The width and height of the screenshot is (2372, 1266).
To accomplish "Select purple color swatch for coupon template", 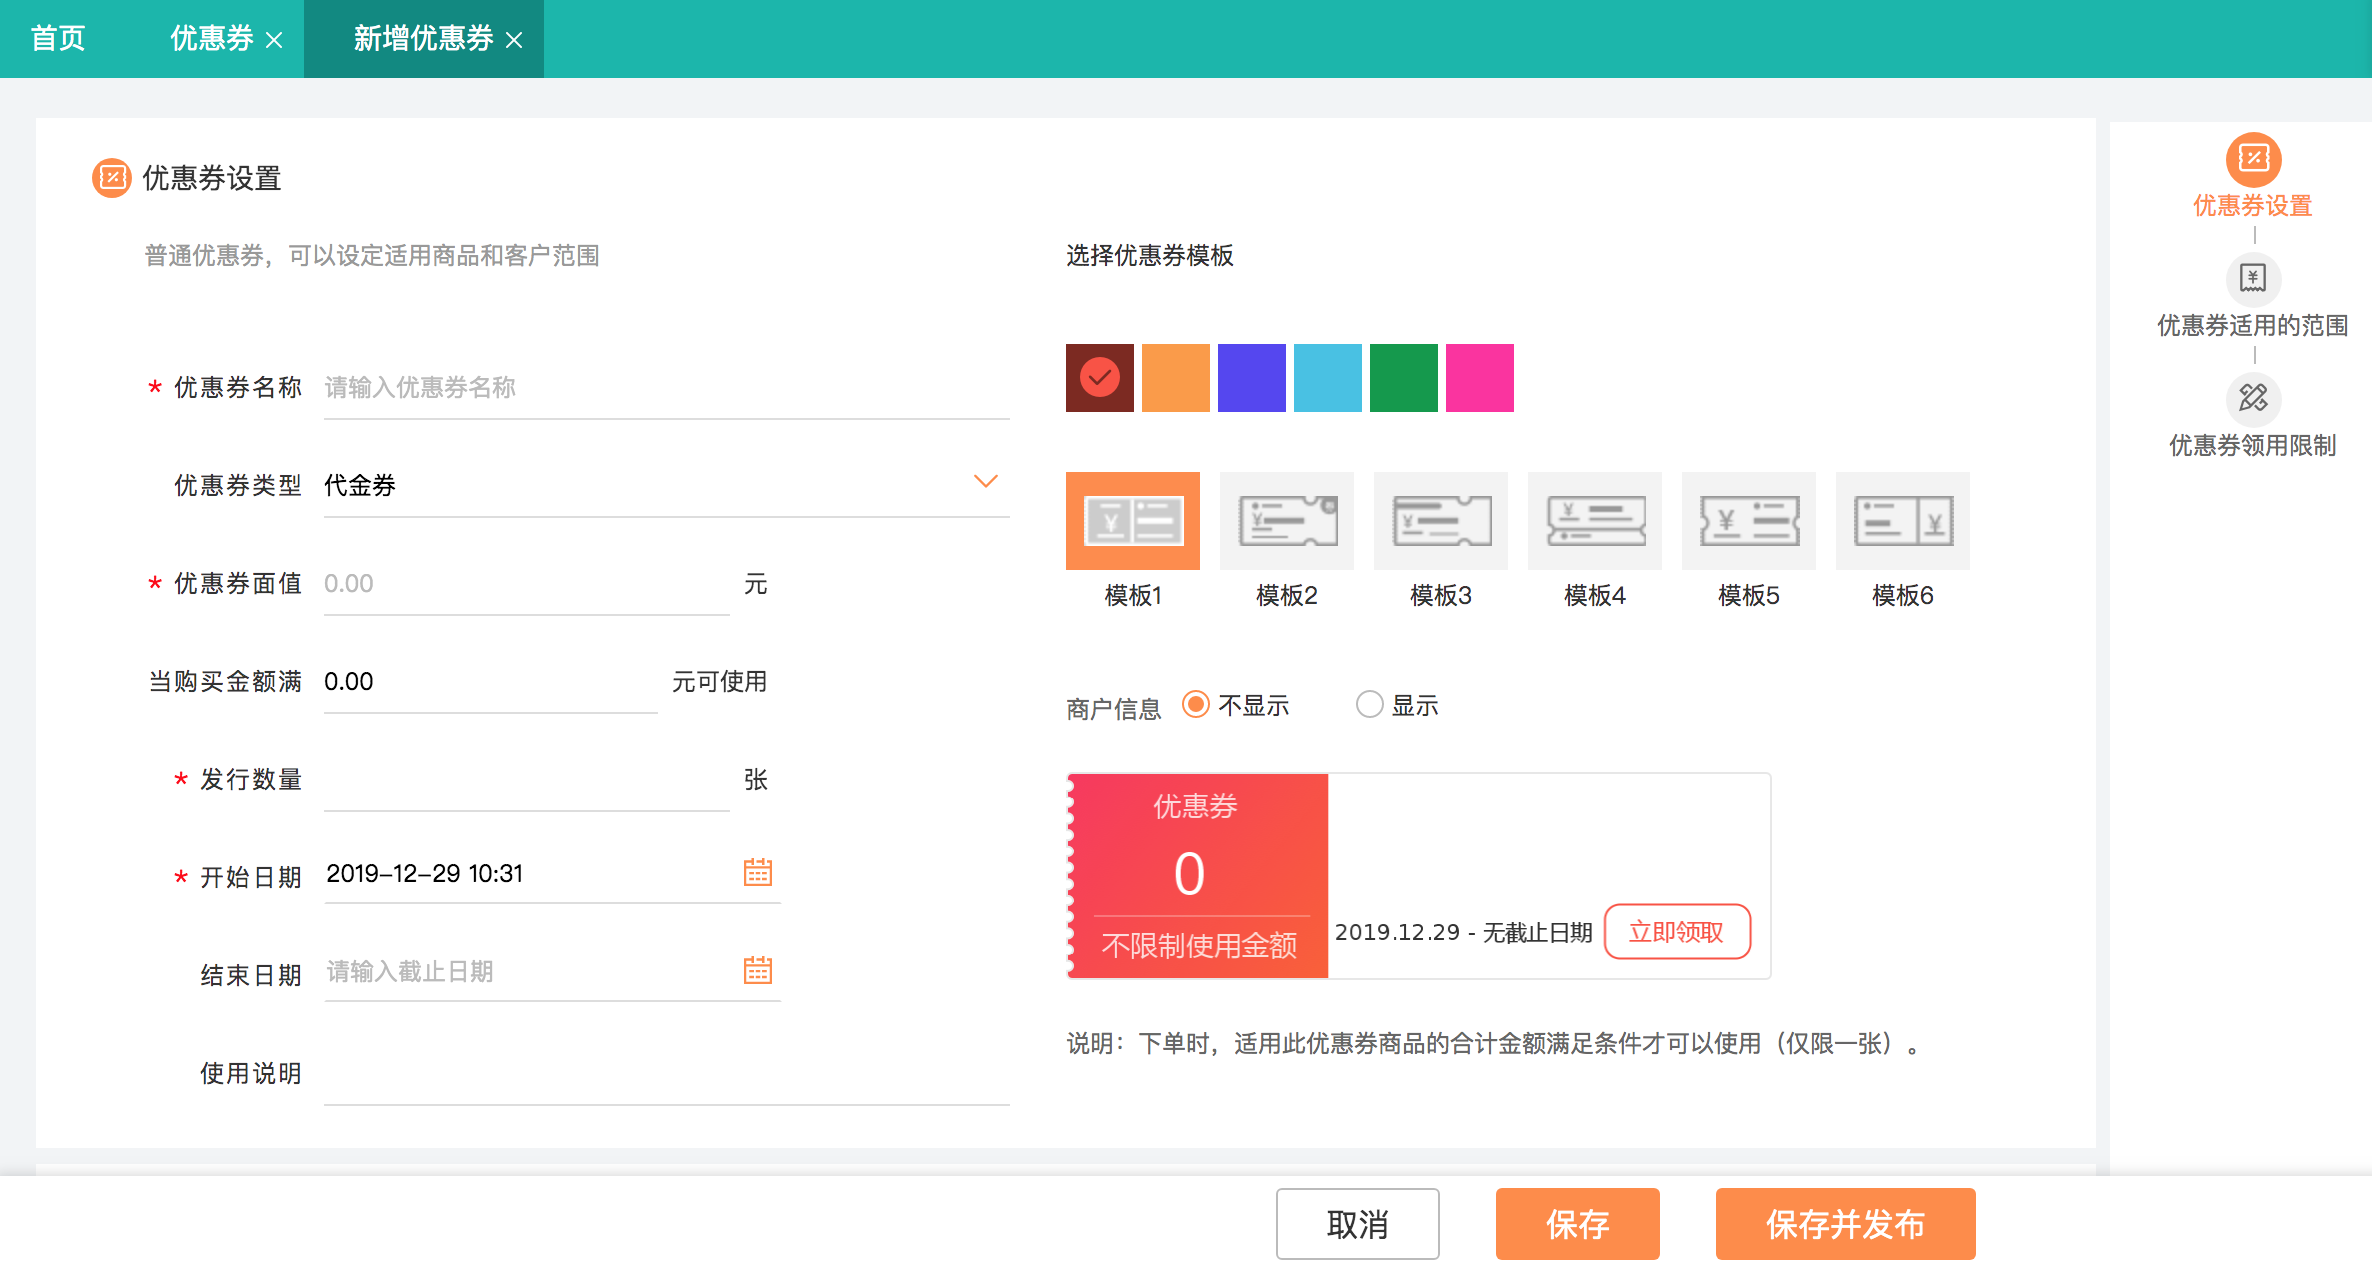I will pyautogui.click(x=1252, y=377).
